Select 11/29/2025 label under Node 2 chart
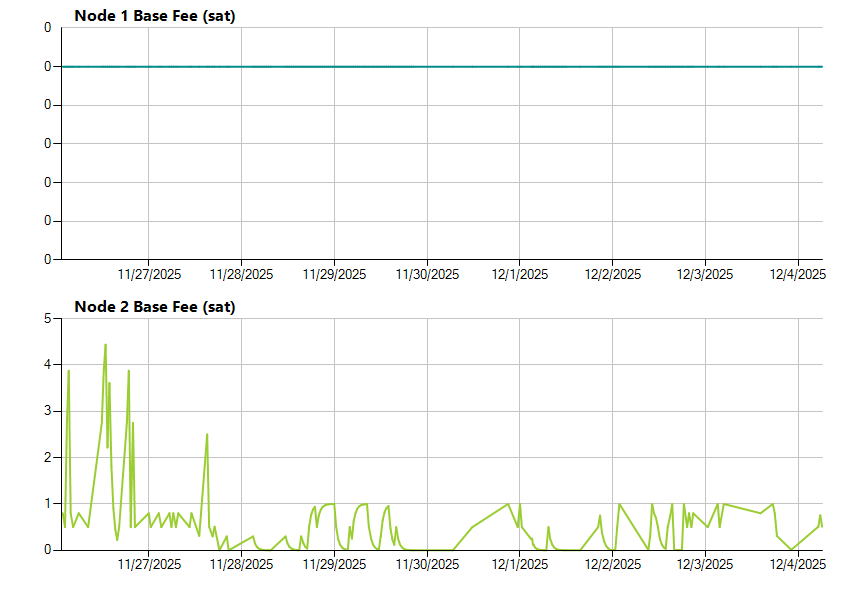The height and width of the screenshot is (600, 860). click(334, 565)
